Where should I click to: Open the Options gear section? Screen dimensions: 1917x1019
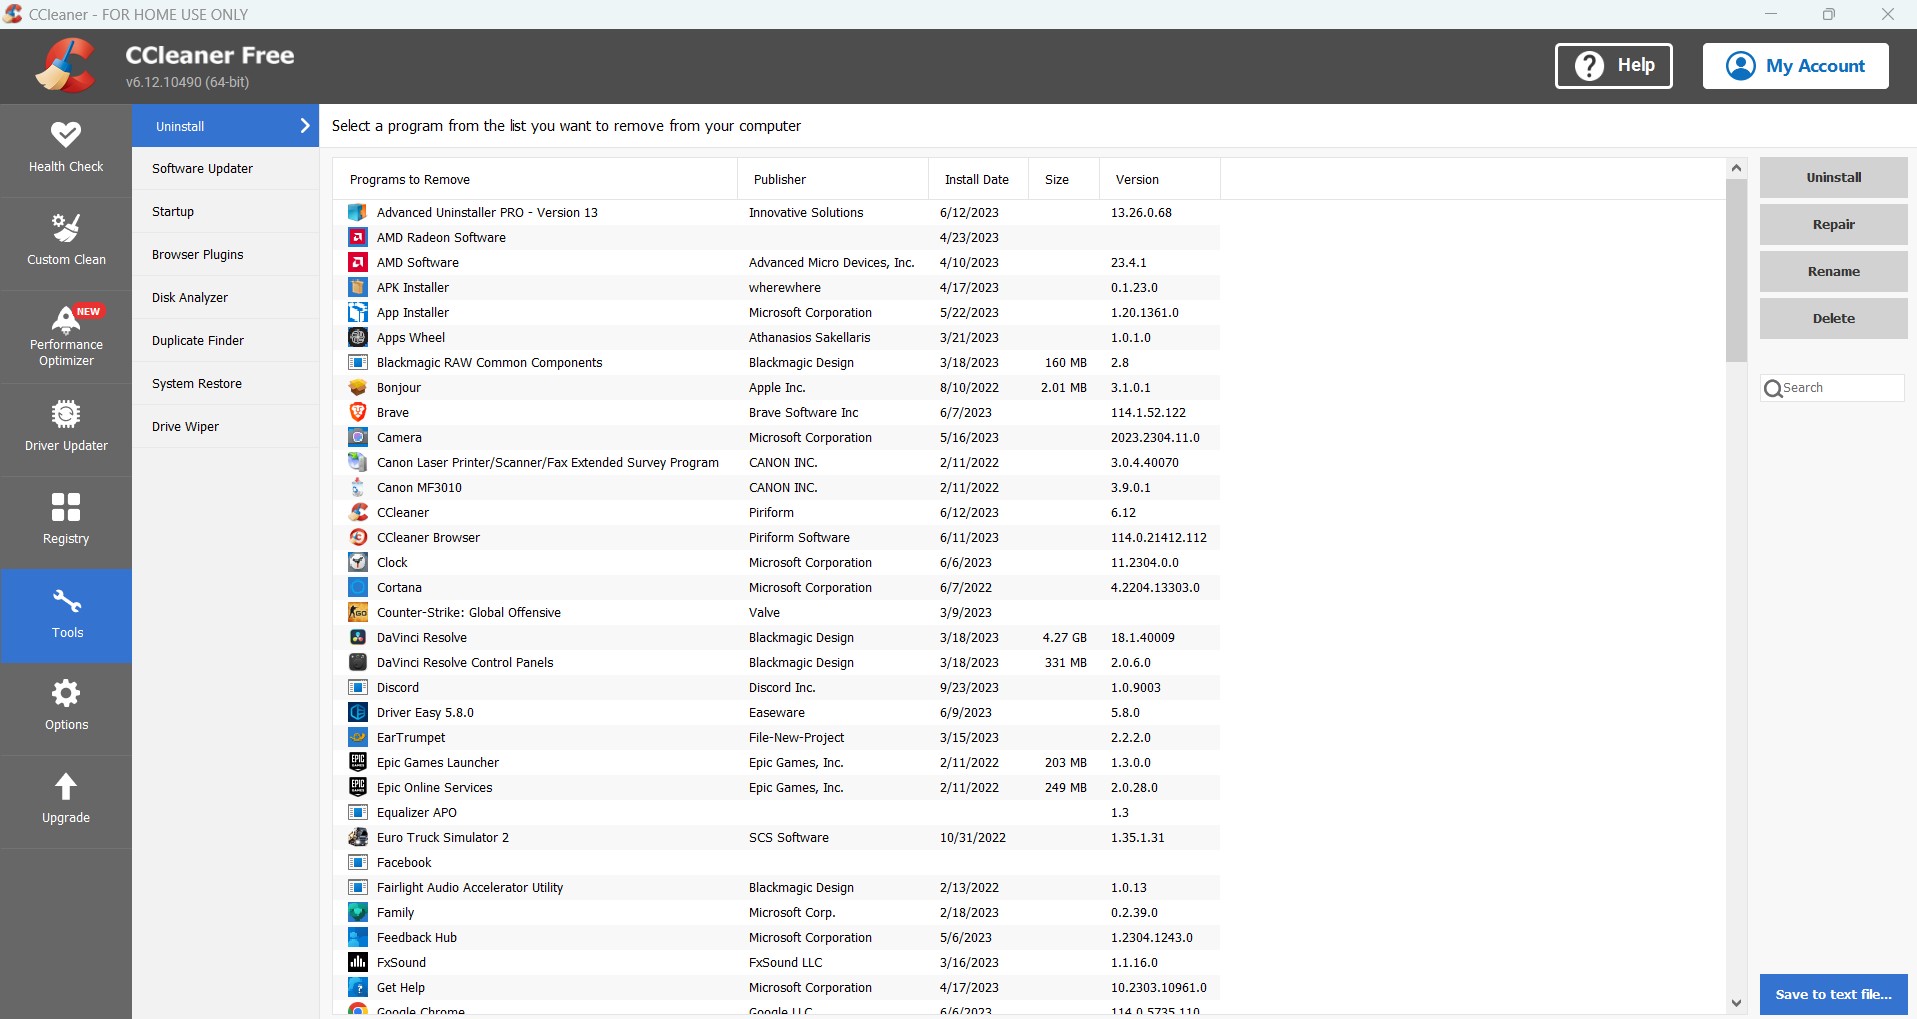(66, 706)
